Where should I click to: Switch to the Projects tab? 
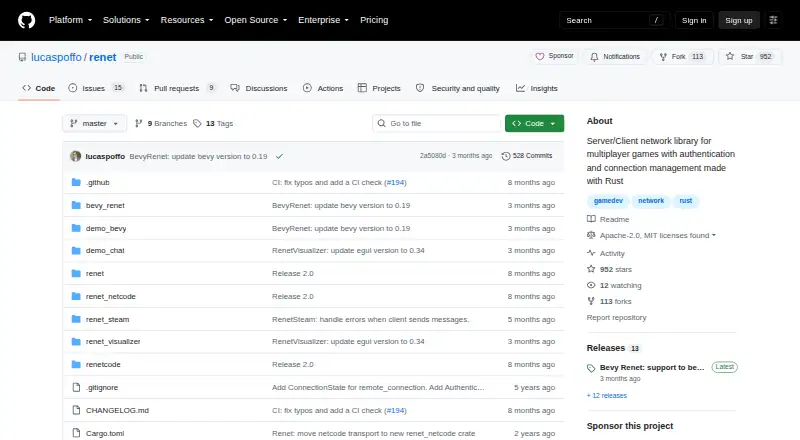(x=379, y=88)
